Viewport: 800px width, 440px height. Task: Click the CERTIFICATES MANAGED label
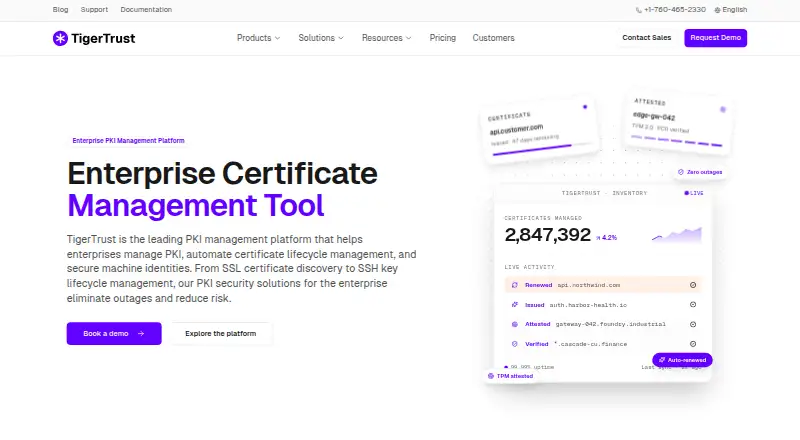543,218
